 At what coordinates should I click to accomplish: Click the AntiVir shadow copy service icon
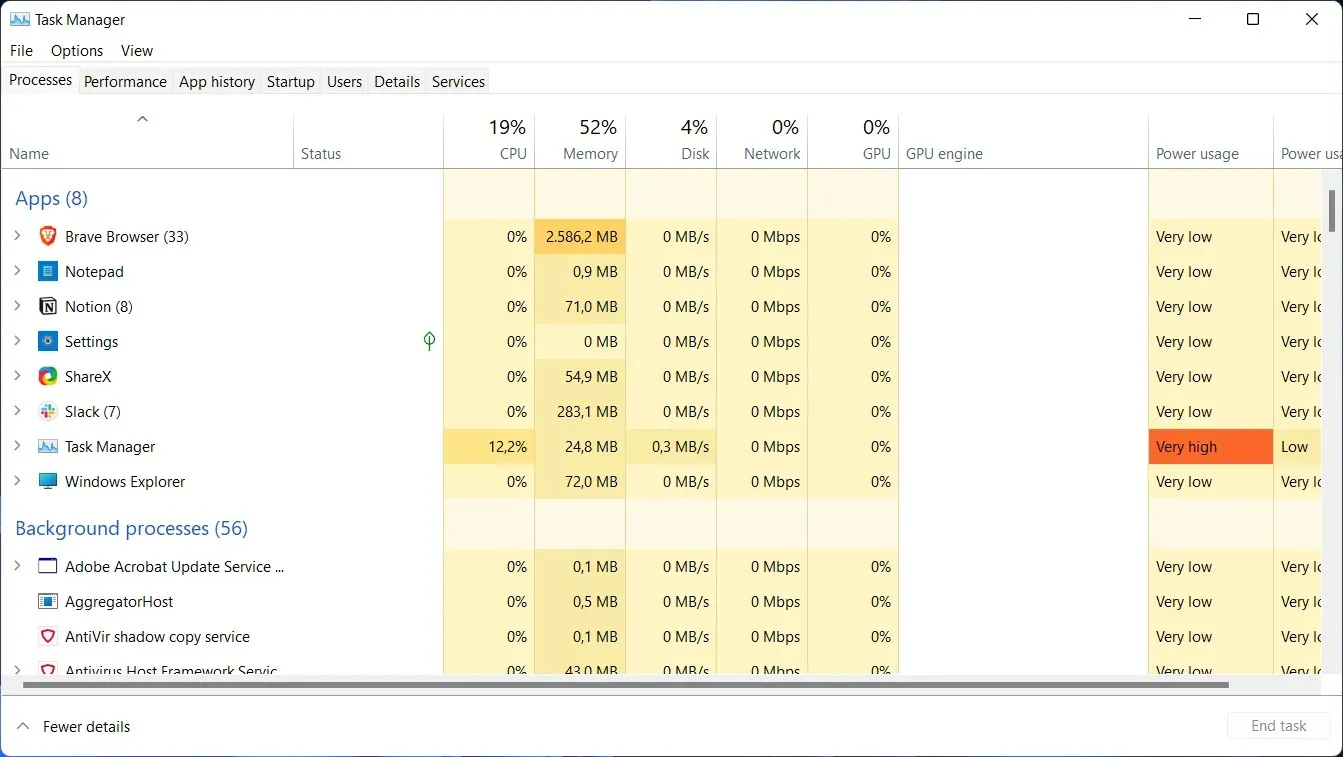click(x=48, y=637)
